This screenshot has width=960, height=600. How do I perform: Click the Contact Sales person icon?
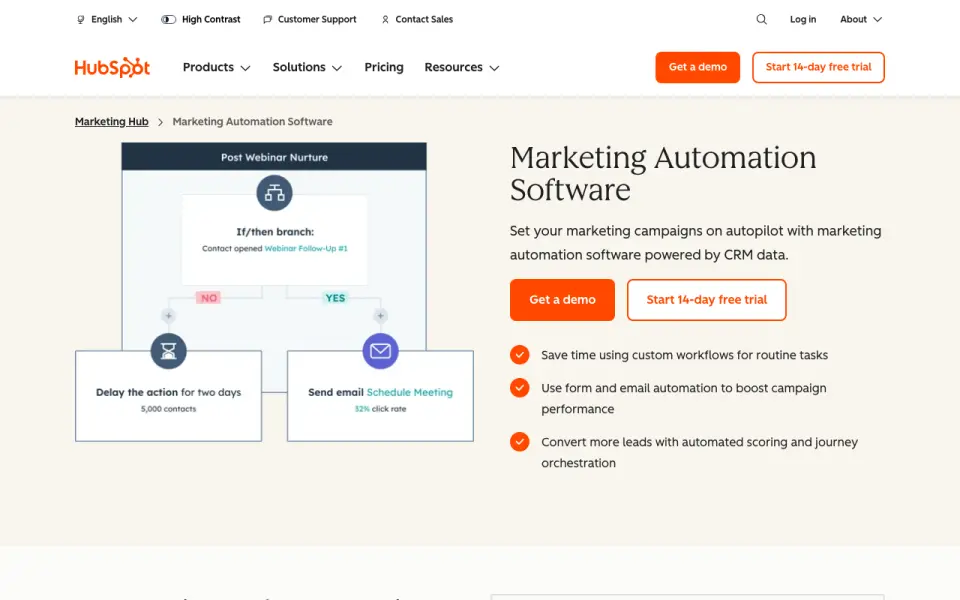[385, 20]
